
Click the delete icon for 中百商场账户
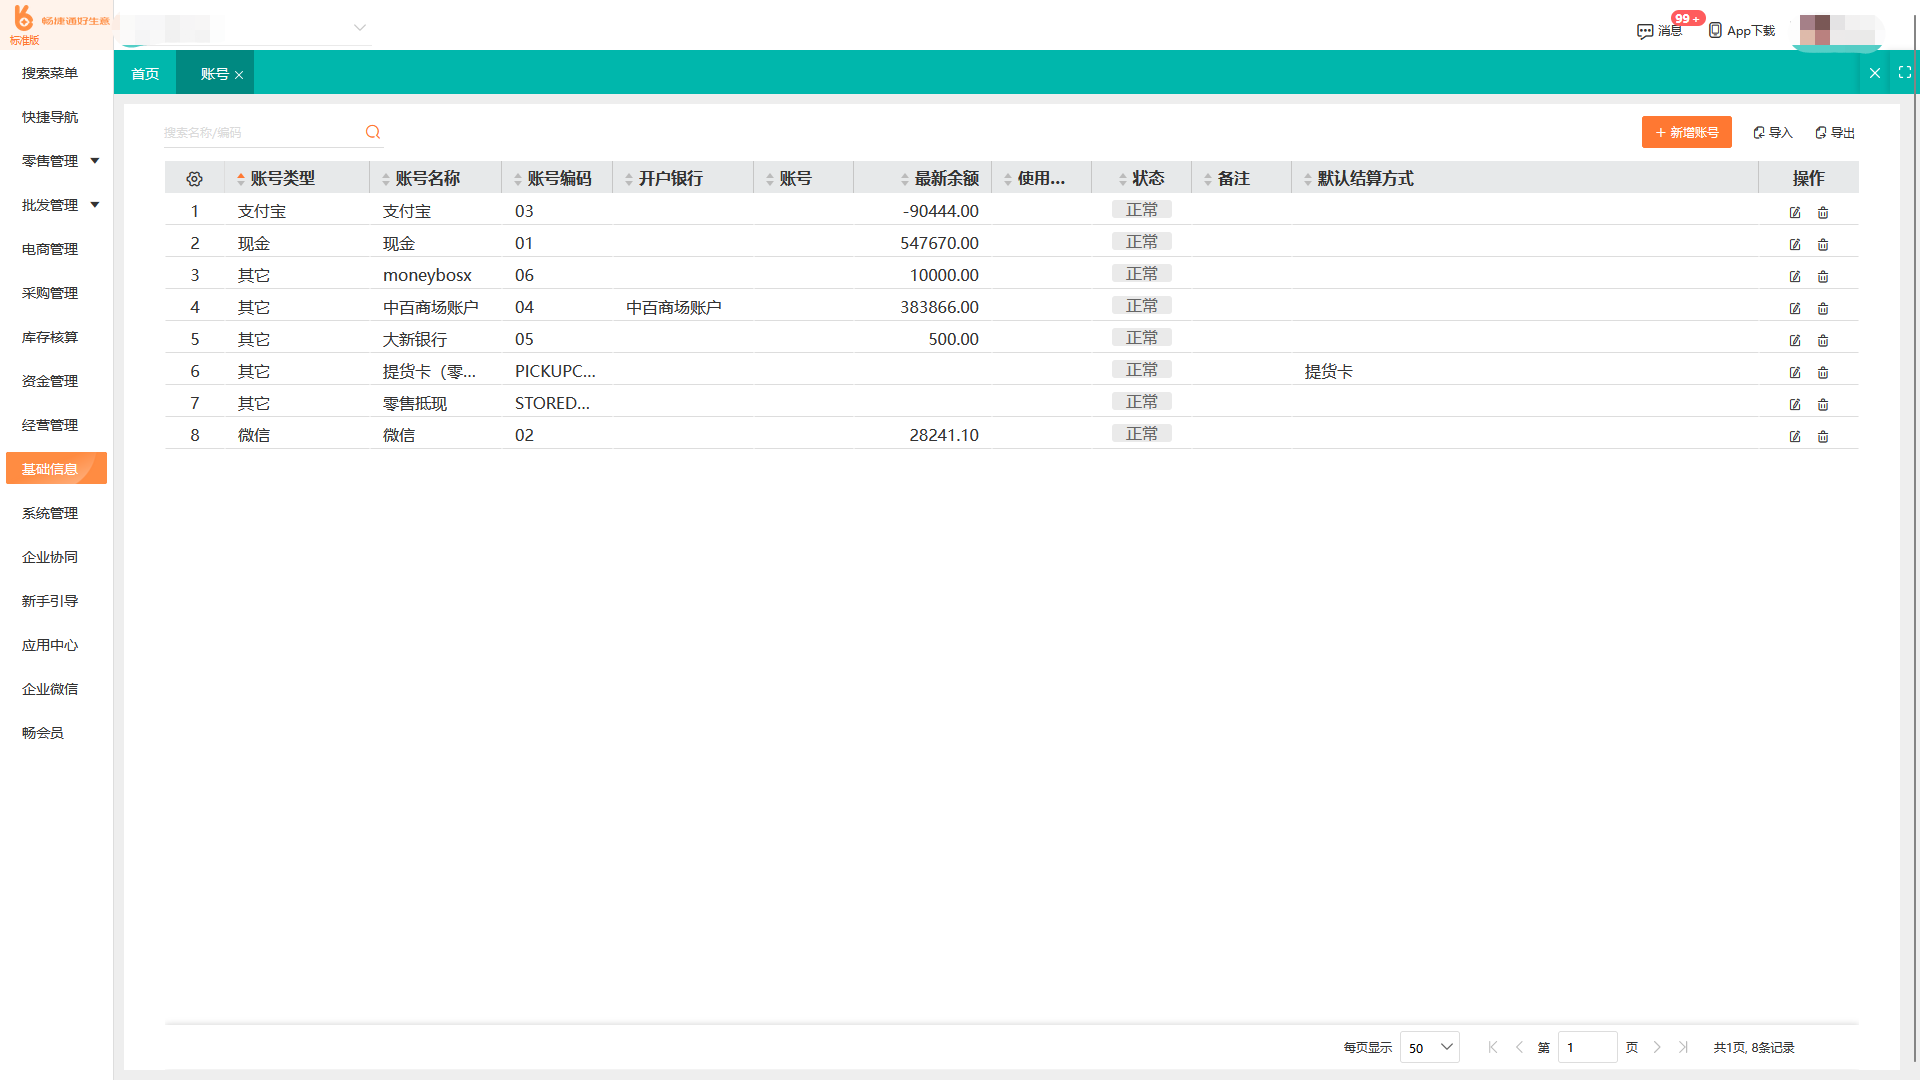click(x=1824, y=306)
